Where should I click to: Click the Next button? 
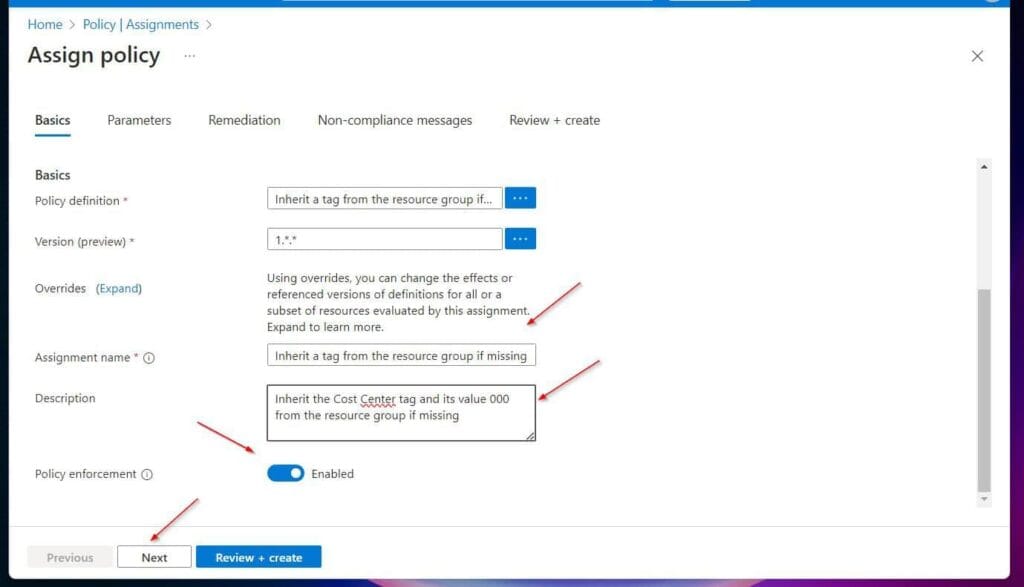(154, 557)
